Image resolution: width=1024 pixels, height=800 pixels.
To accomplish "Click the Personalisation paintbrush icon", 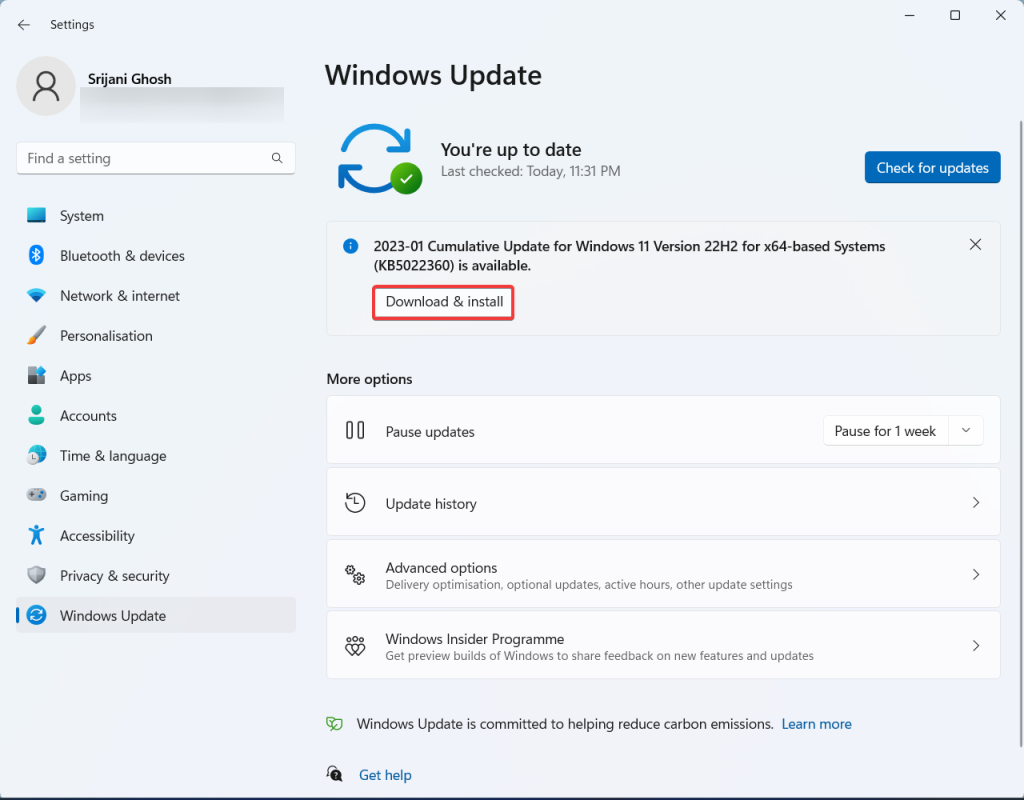I will click(x=37, y=336).
